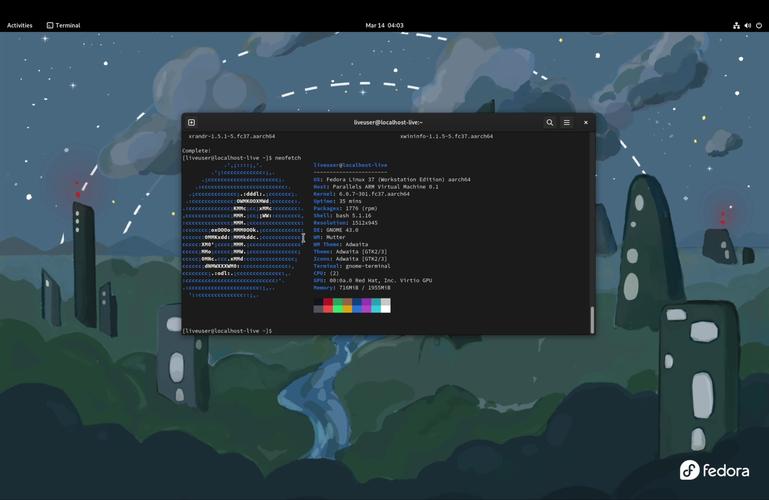This screenshot has height=500, width=769.
Task: Open the terminal hamburger menu
Action: pyautogui.click(x=566, y=123)
